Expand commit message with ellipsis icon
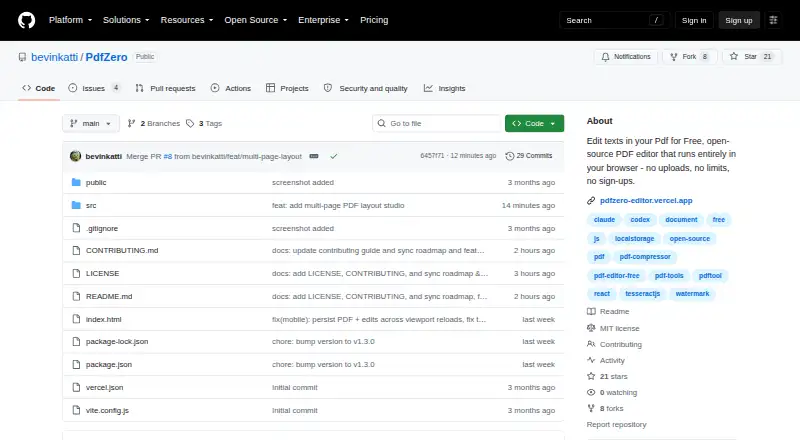The image size is (800, 440). coord(314,156)
